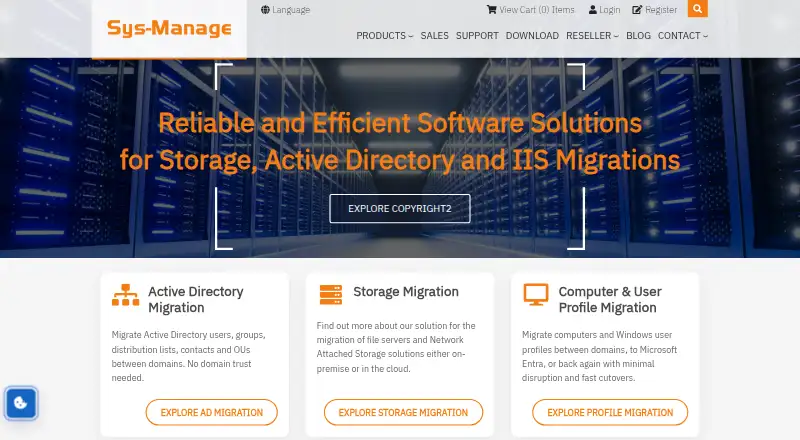Image resolution: width=800 pixels, height=440 pixels.
Task: Click the Active Directory Migration heading
Action: 196,300
